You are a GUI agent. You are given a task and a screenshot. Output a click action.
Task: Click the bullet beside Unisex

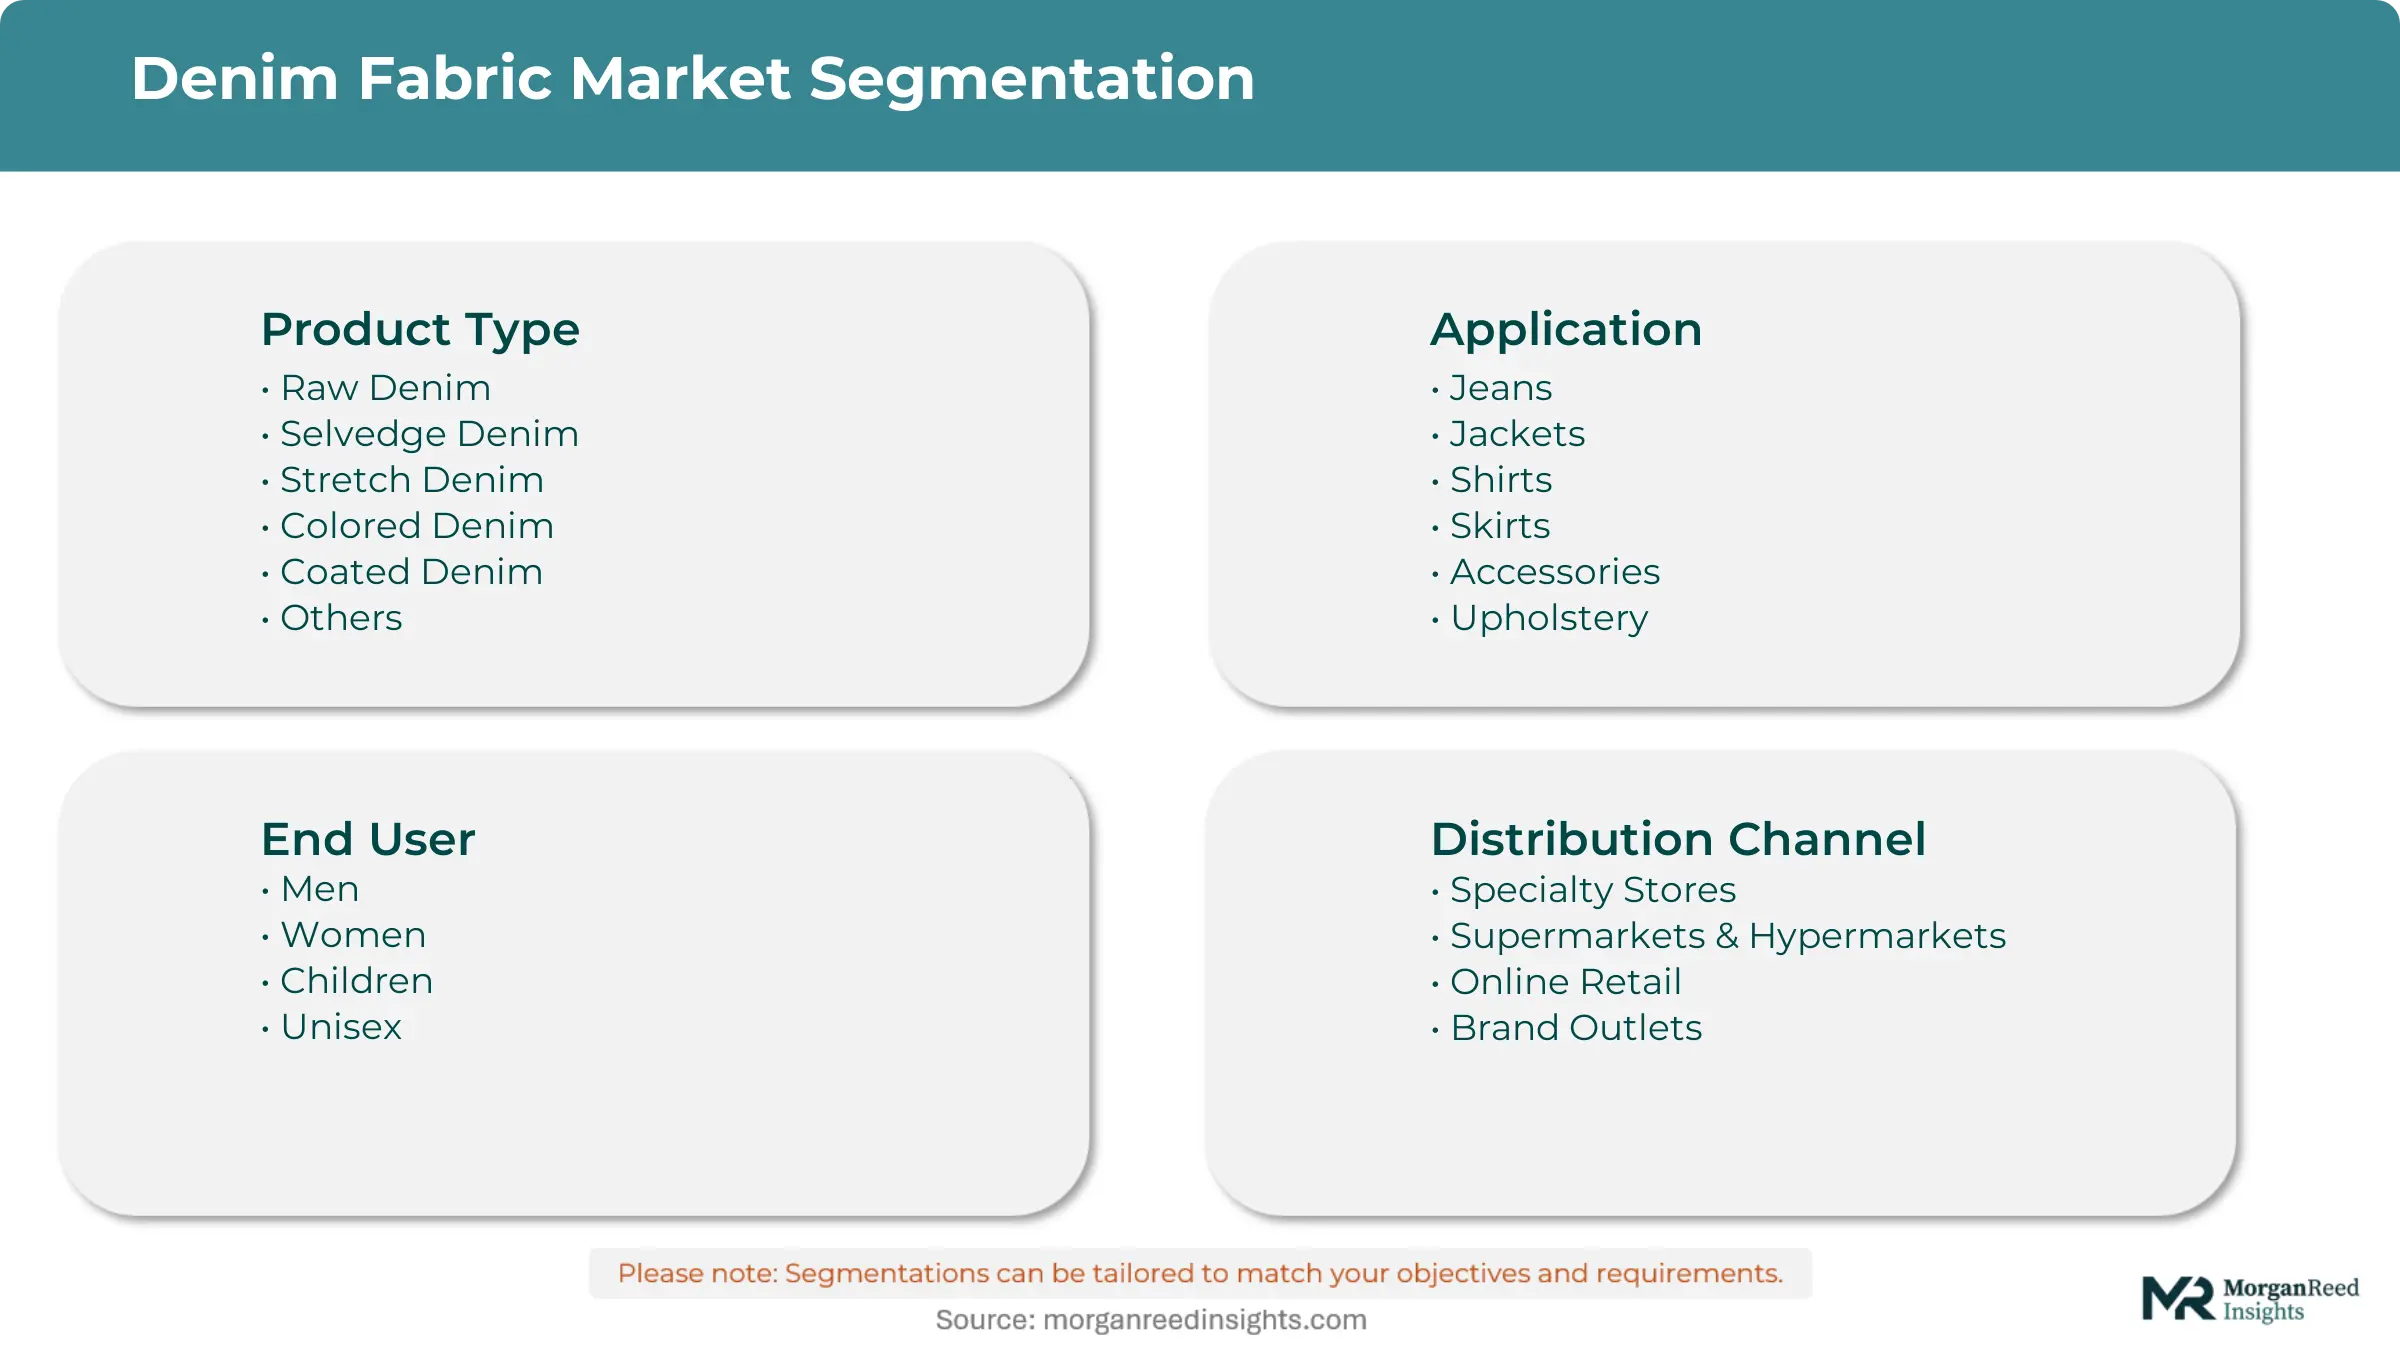click(265, 1029)
